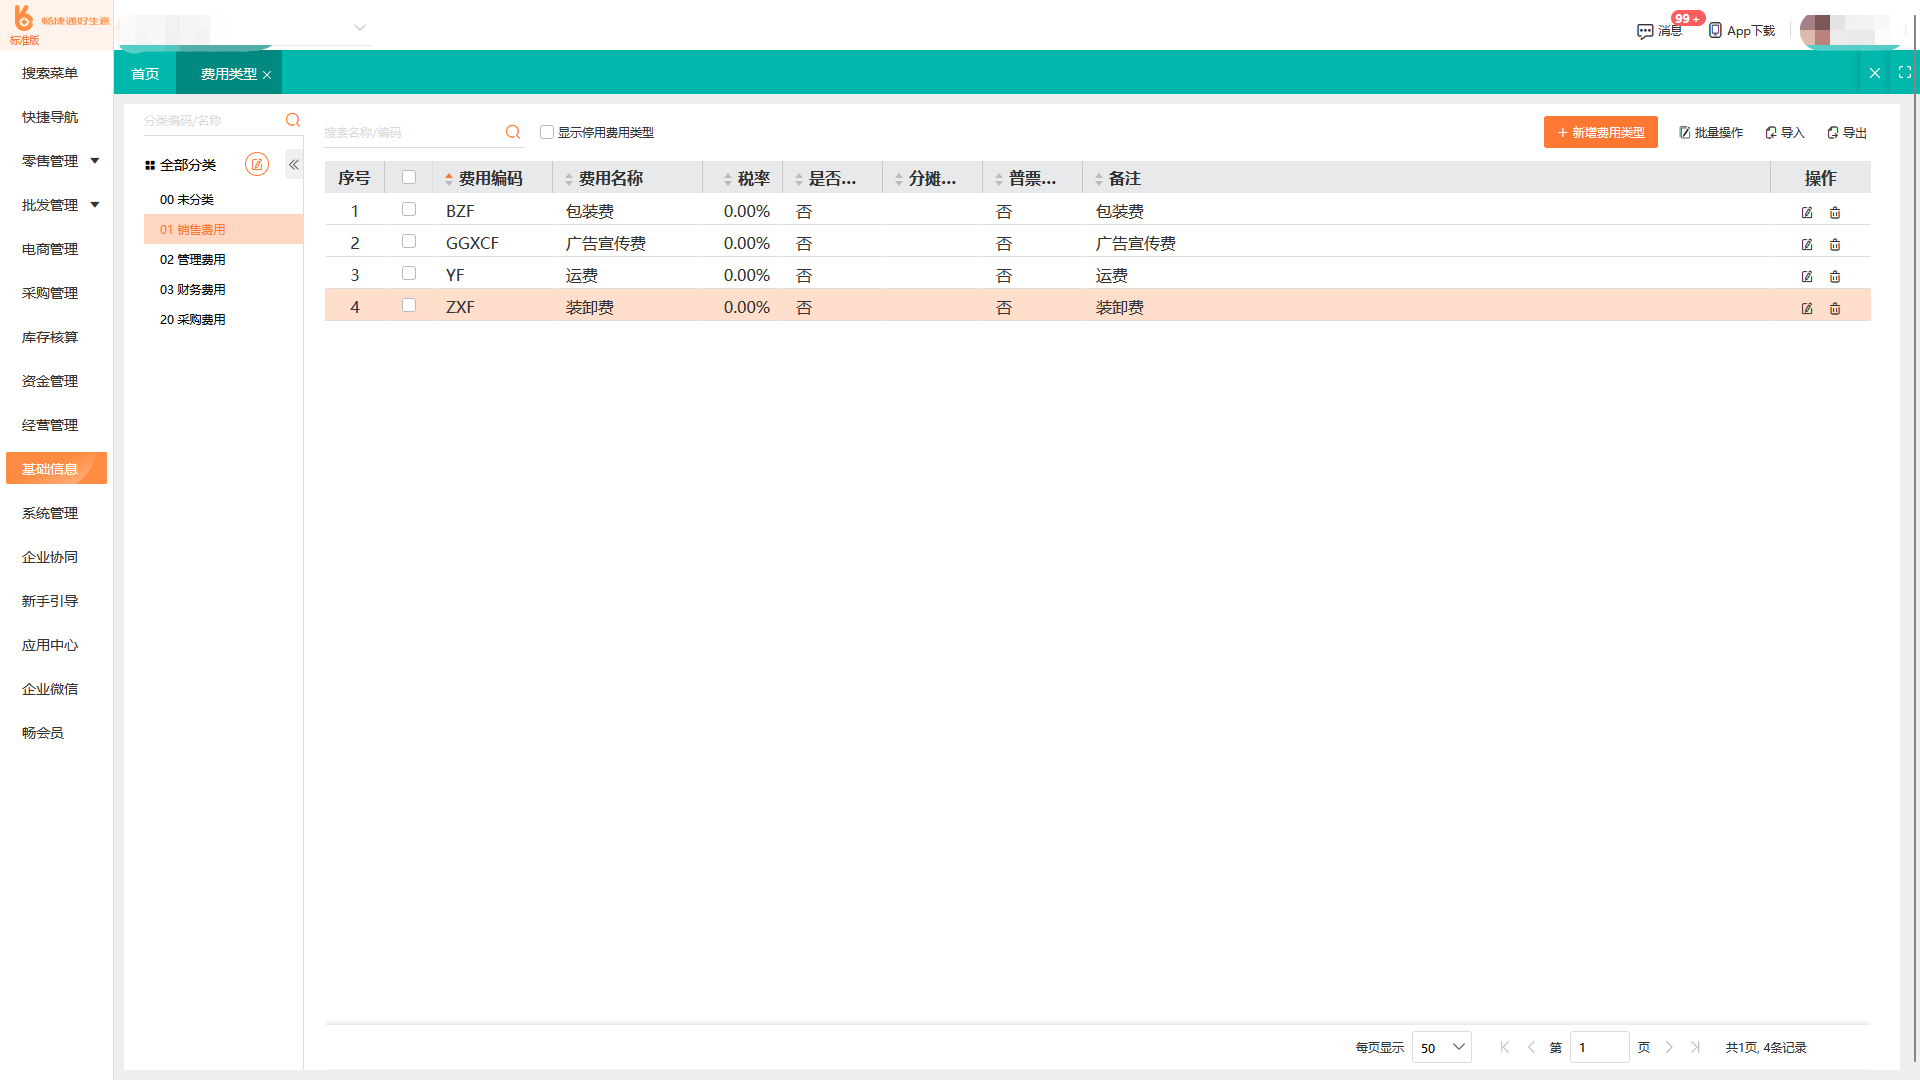Expand 全部分类 tree item

tap(149, 164)
